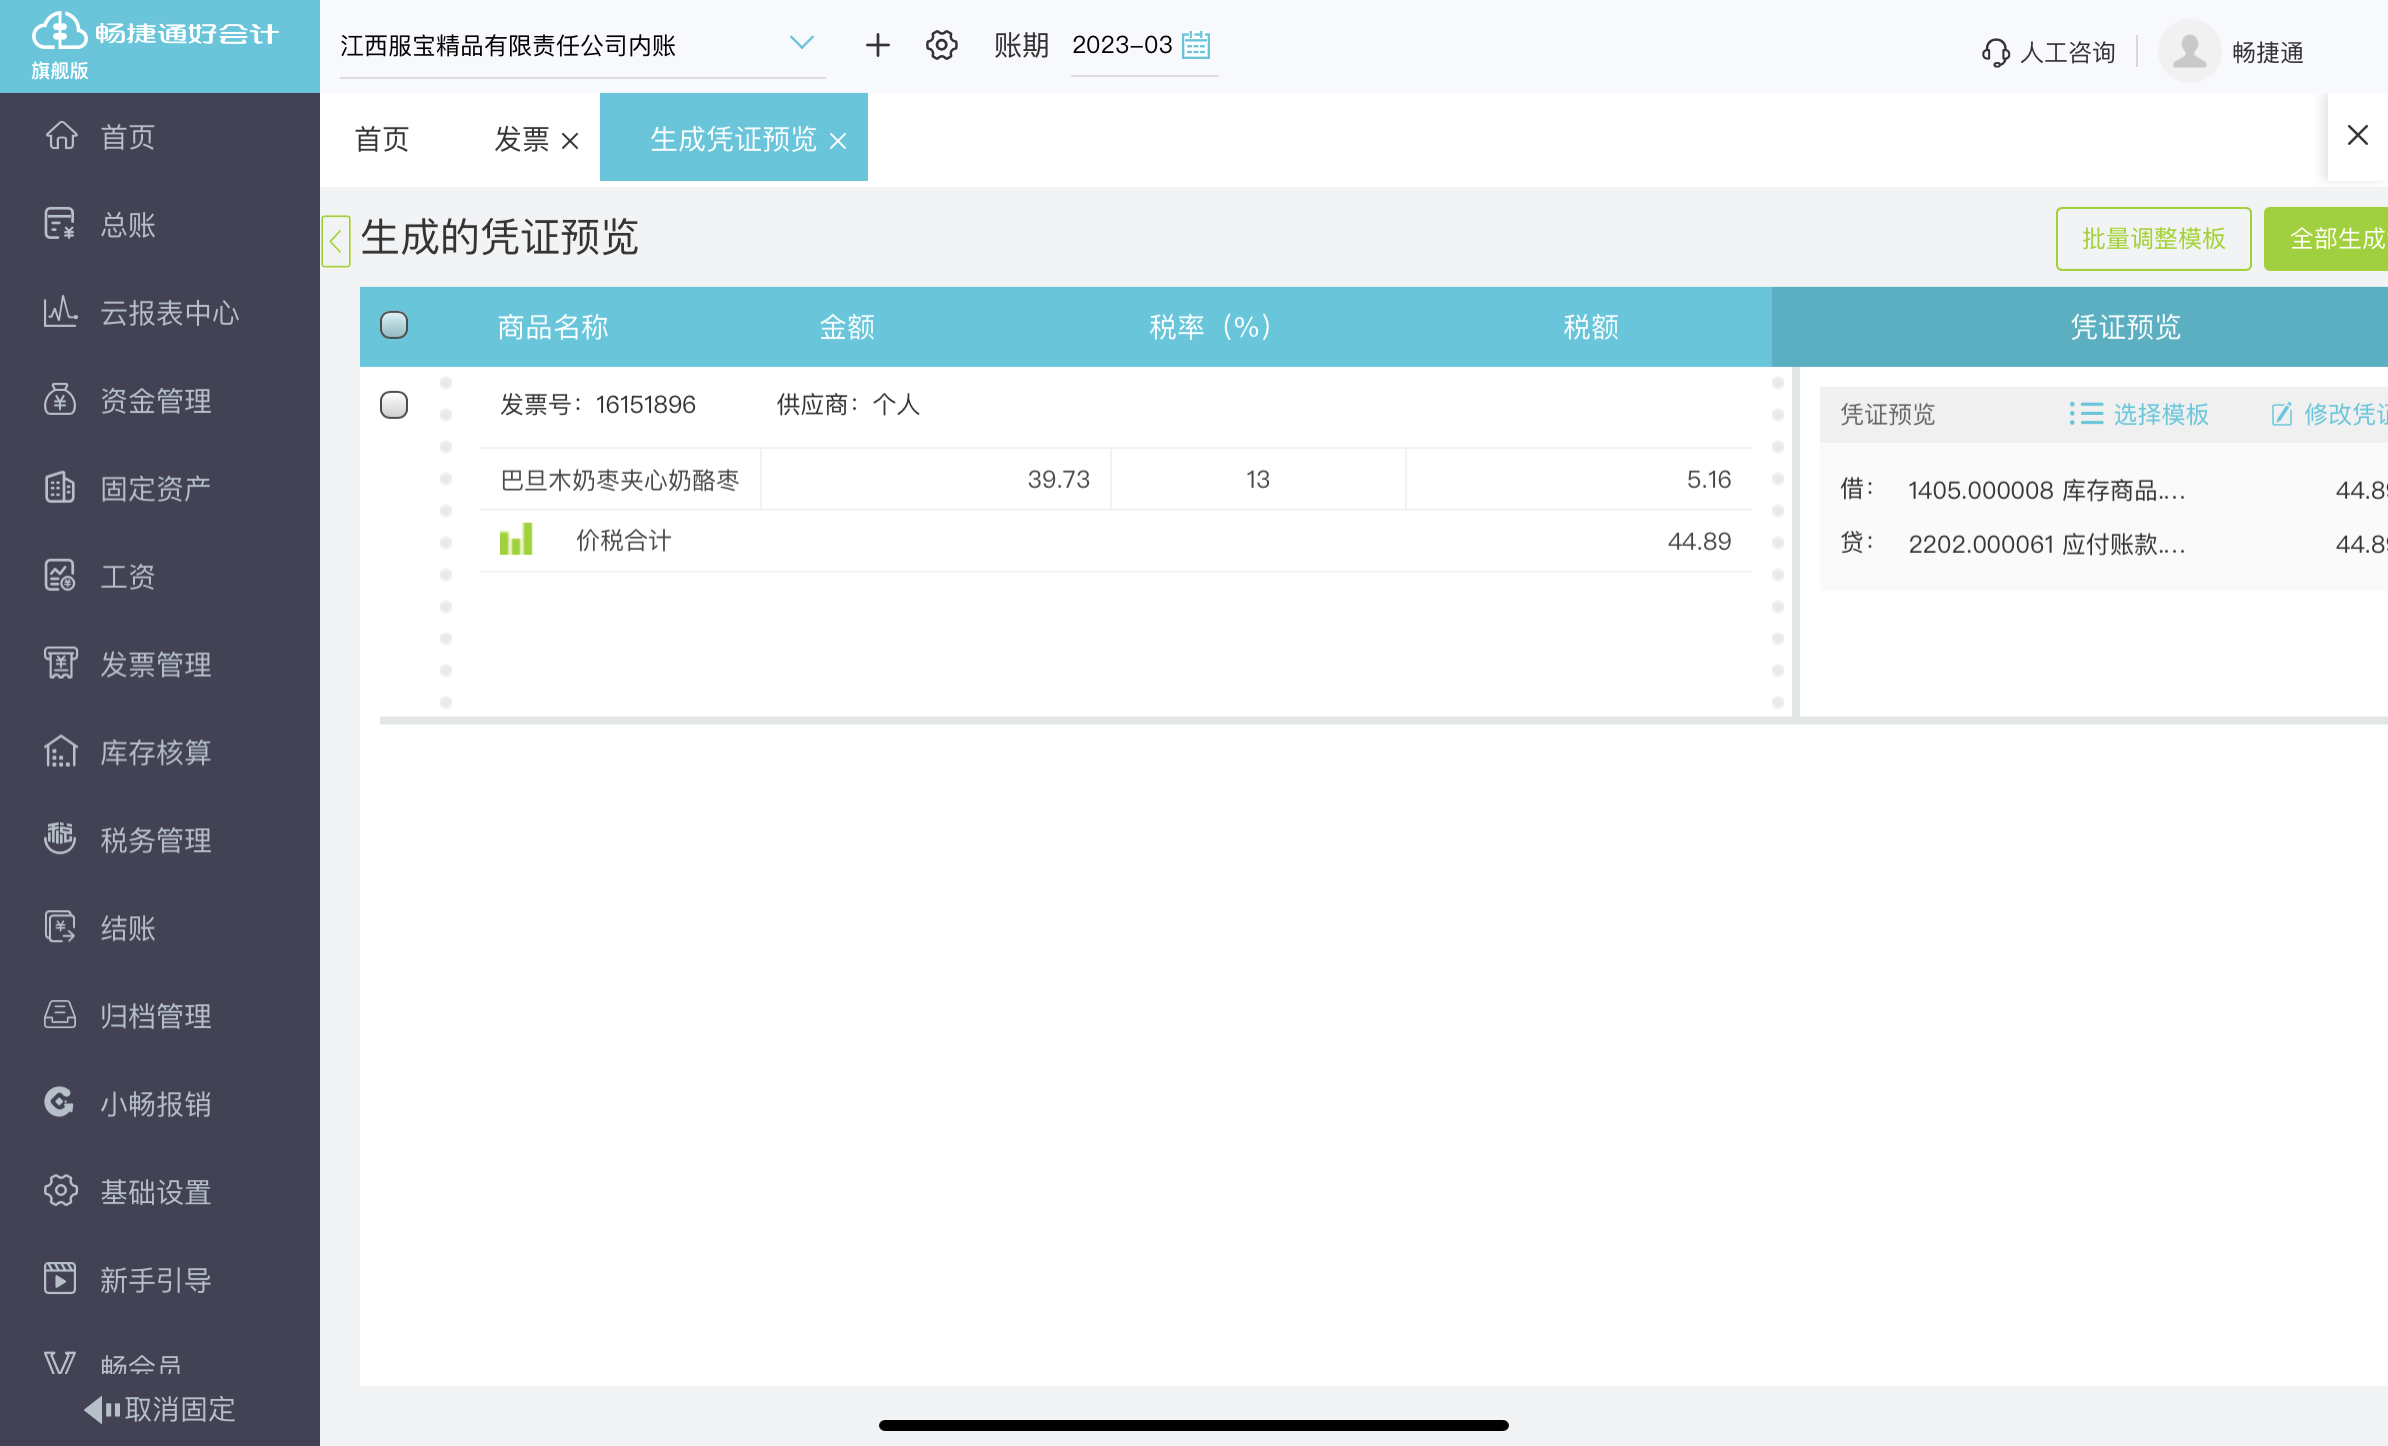
Task: Click the 税务管理 sidebar icon
Action: coord(154,839)
